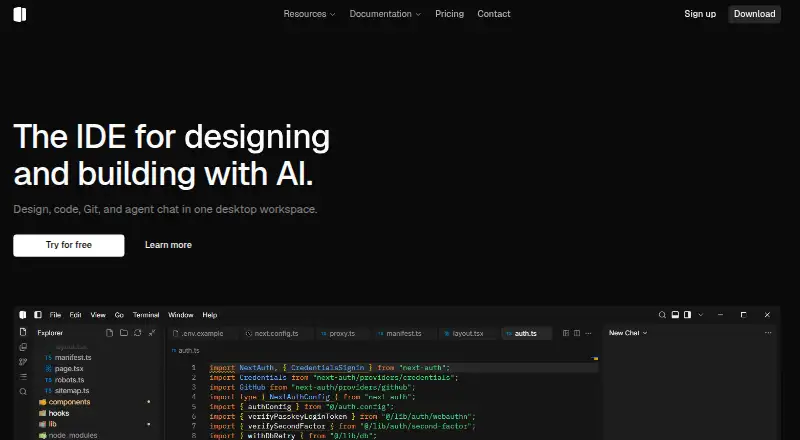Minimize the IDE window
The width and height of the screenshot is (800, 440).
tap(720, 315)
